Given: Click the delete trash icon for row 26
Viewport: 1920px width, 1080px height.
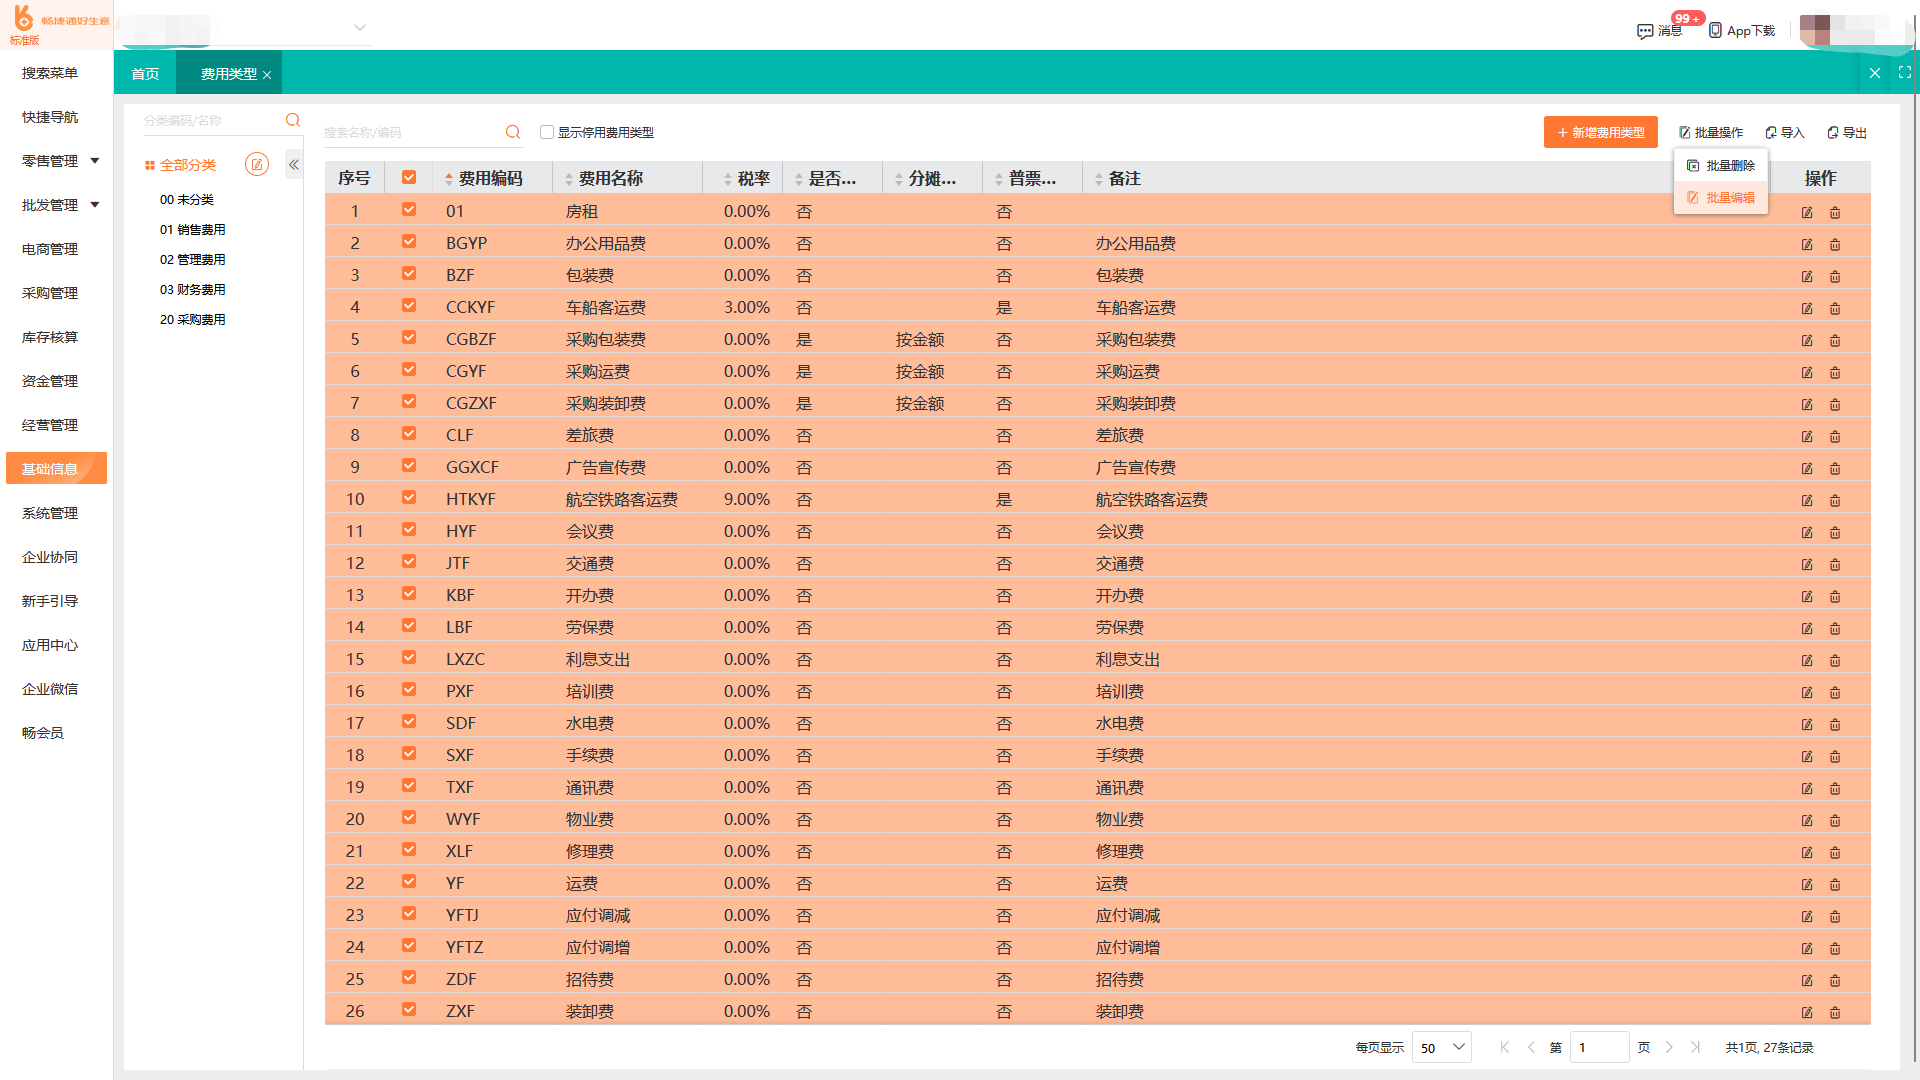Looking at the screenshot, I should 1836,1010.
